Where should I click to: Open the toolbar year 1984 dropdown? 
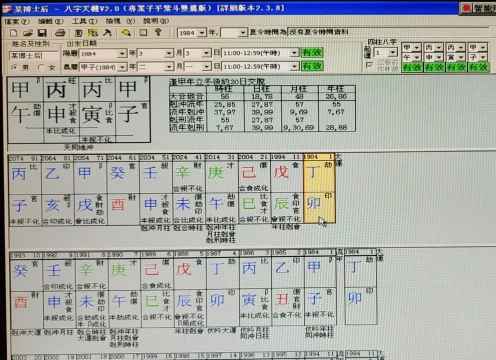pos(202,33)
